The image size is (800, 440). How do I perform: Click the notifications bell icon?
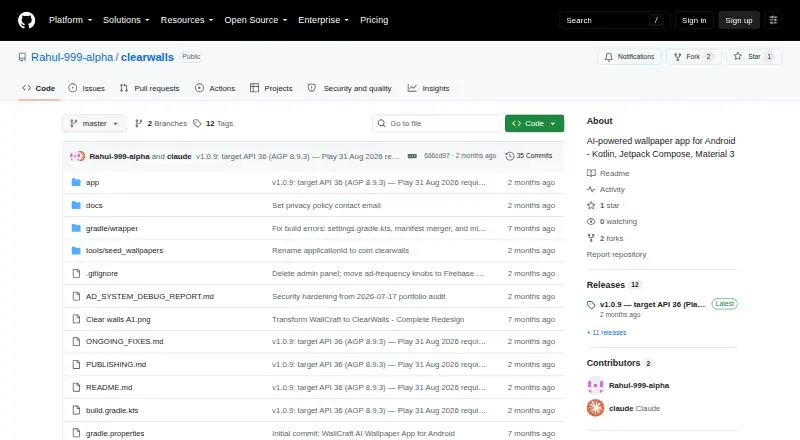pos(609,57)
